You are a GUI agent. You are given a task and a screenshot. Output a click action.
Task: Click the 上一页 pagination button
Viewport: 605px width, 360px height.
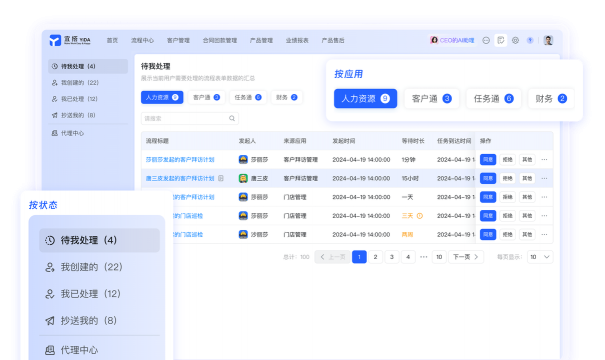click(333, 257)
